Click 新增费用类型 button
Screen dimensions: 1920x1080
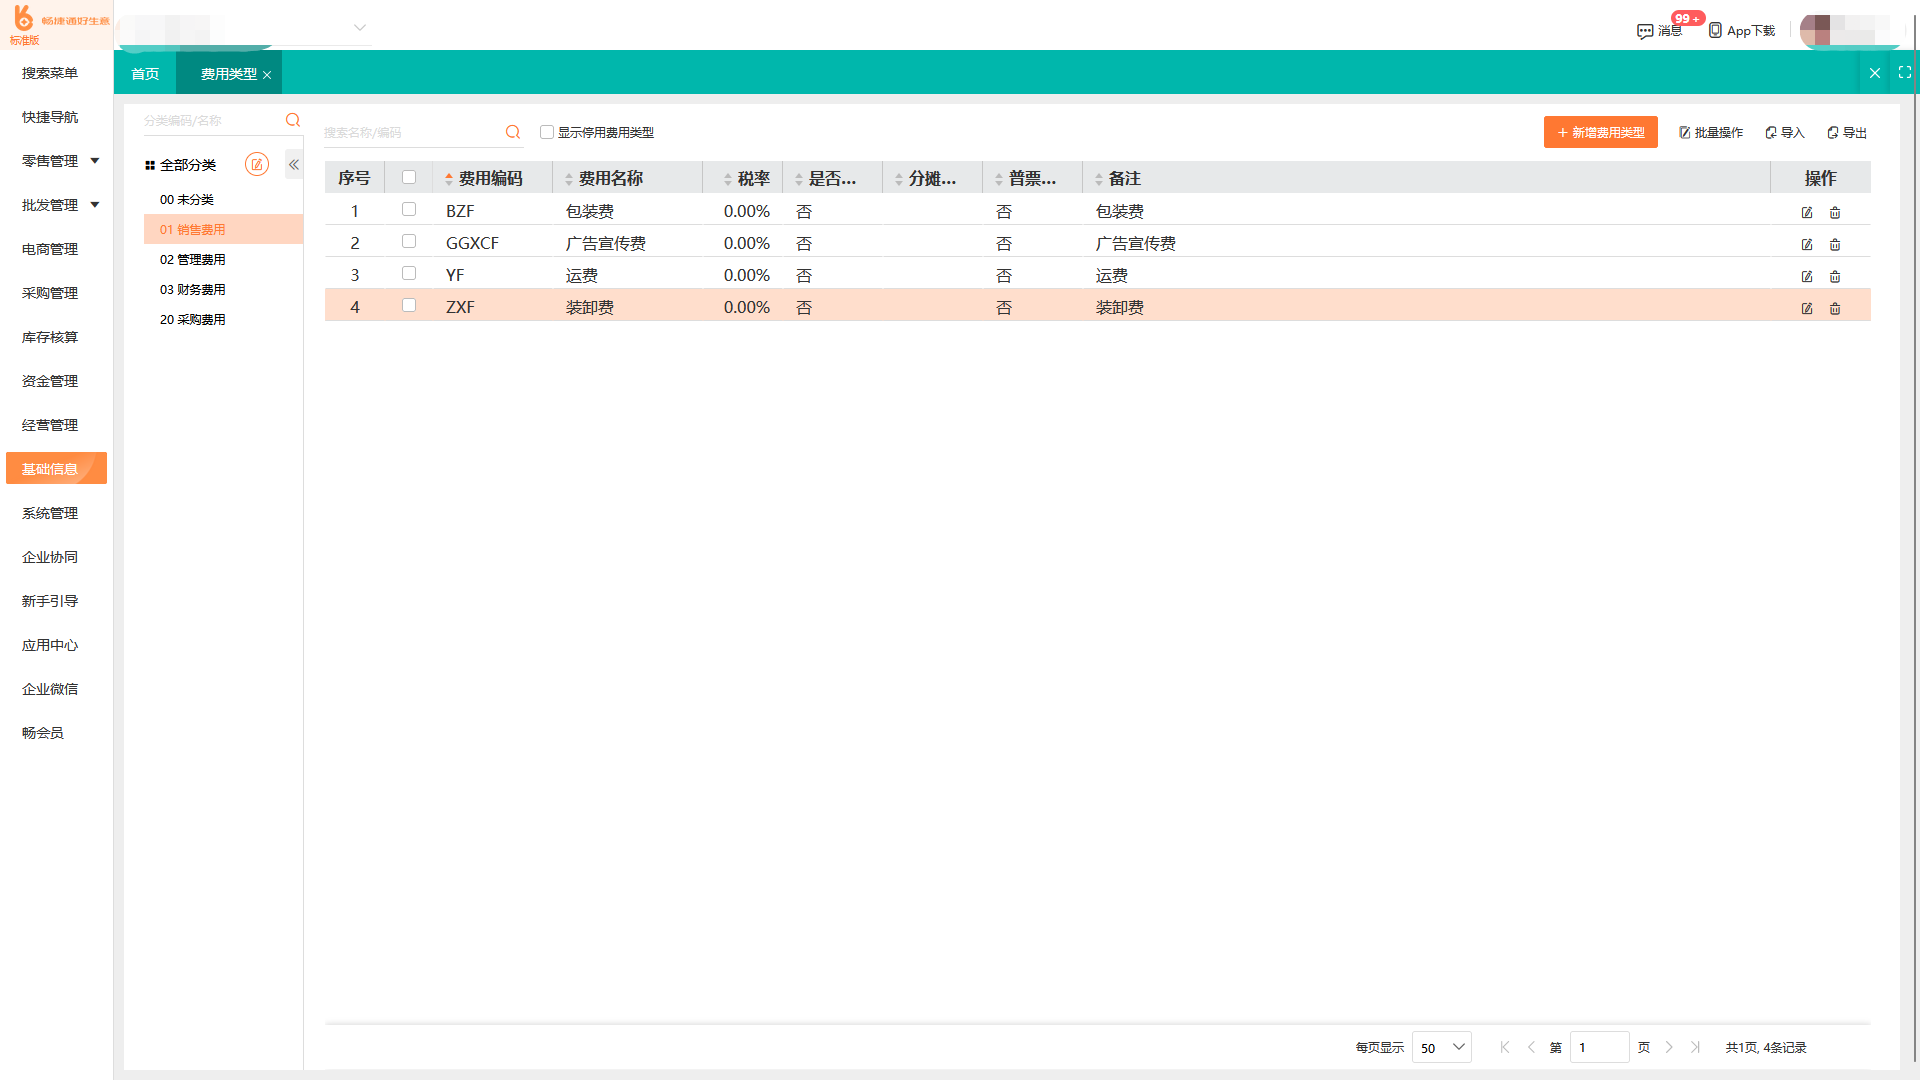point(1601,131)
